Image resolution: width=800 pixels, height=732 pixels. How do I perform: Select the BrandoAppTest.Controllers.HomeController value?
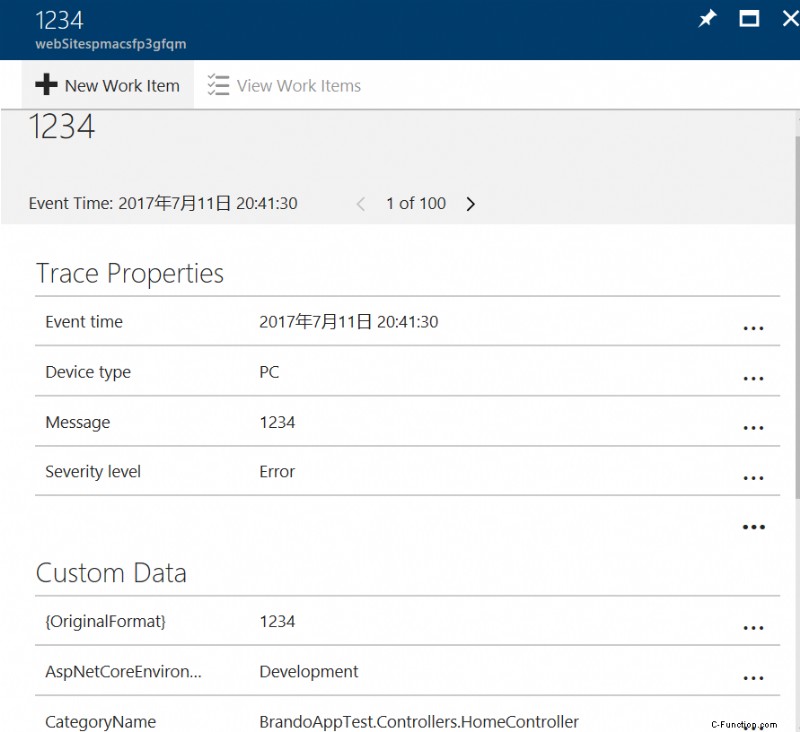[x=418, y=721]
